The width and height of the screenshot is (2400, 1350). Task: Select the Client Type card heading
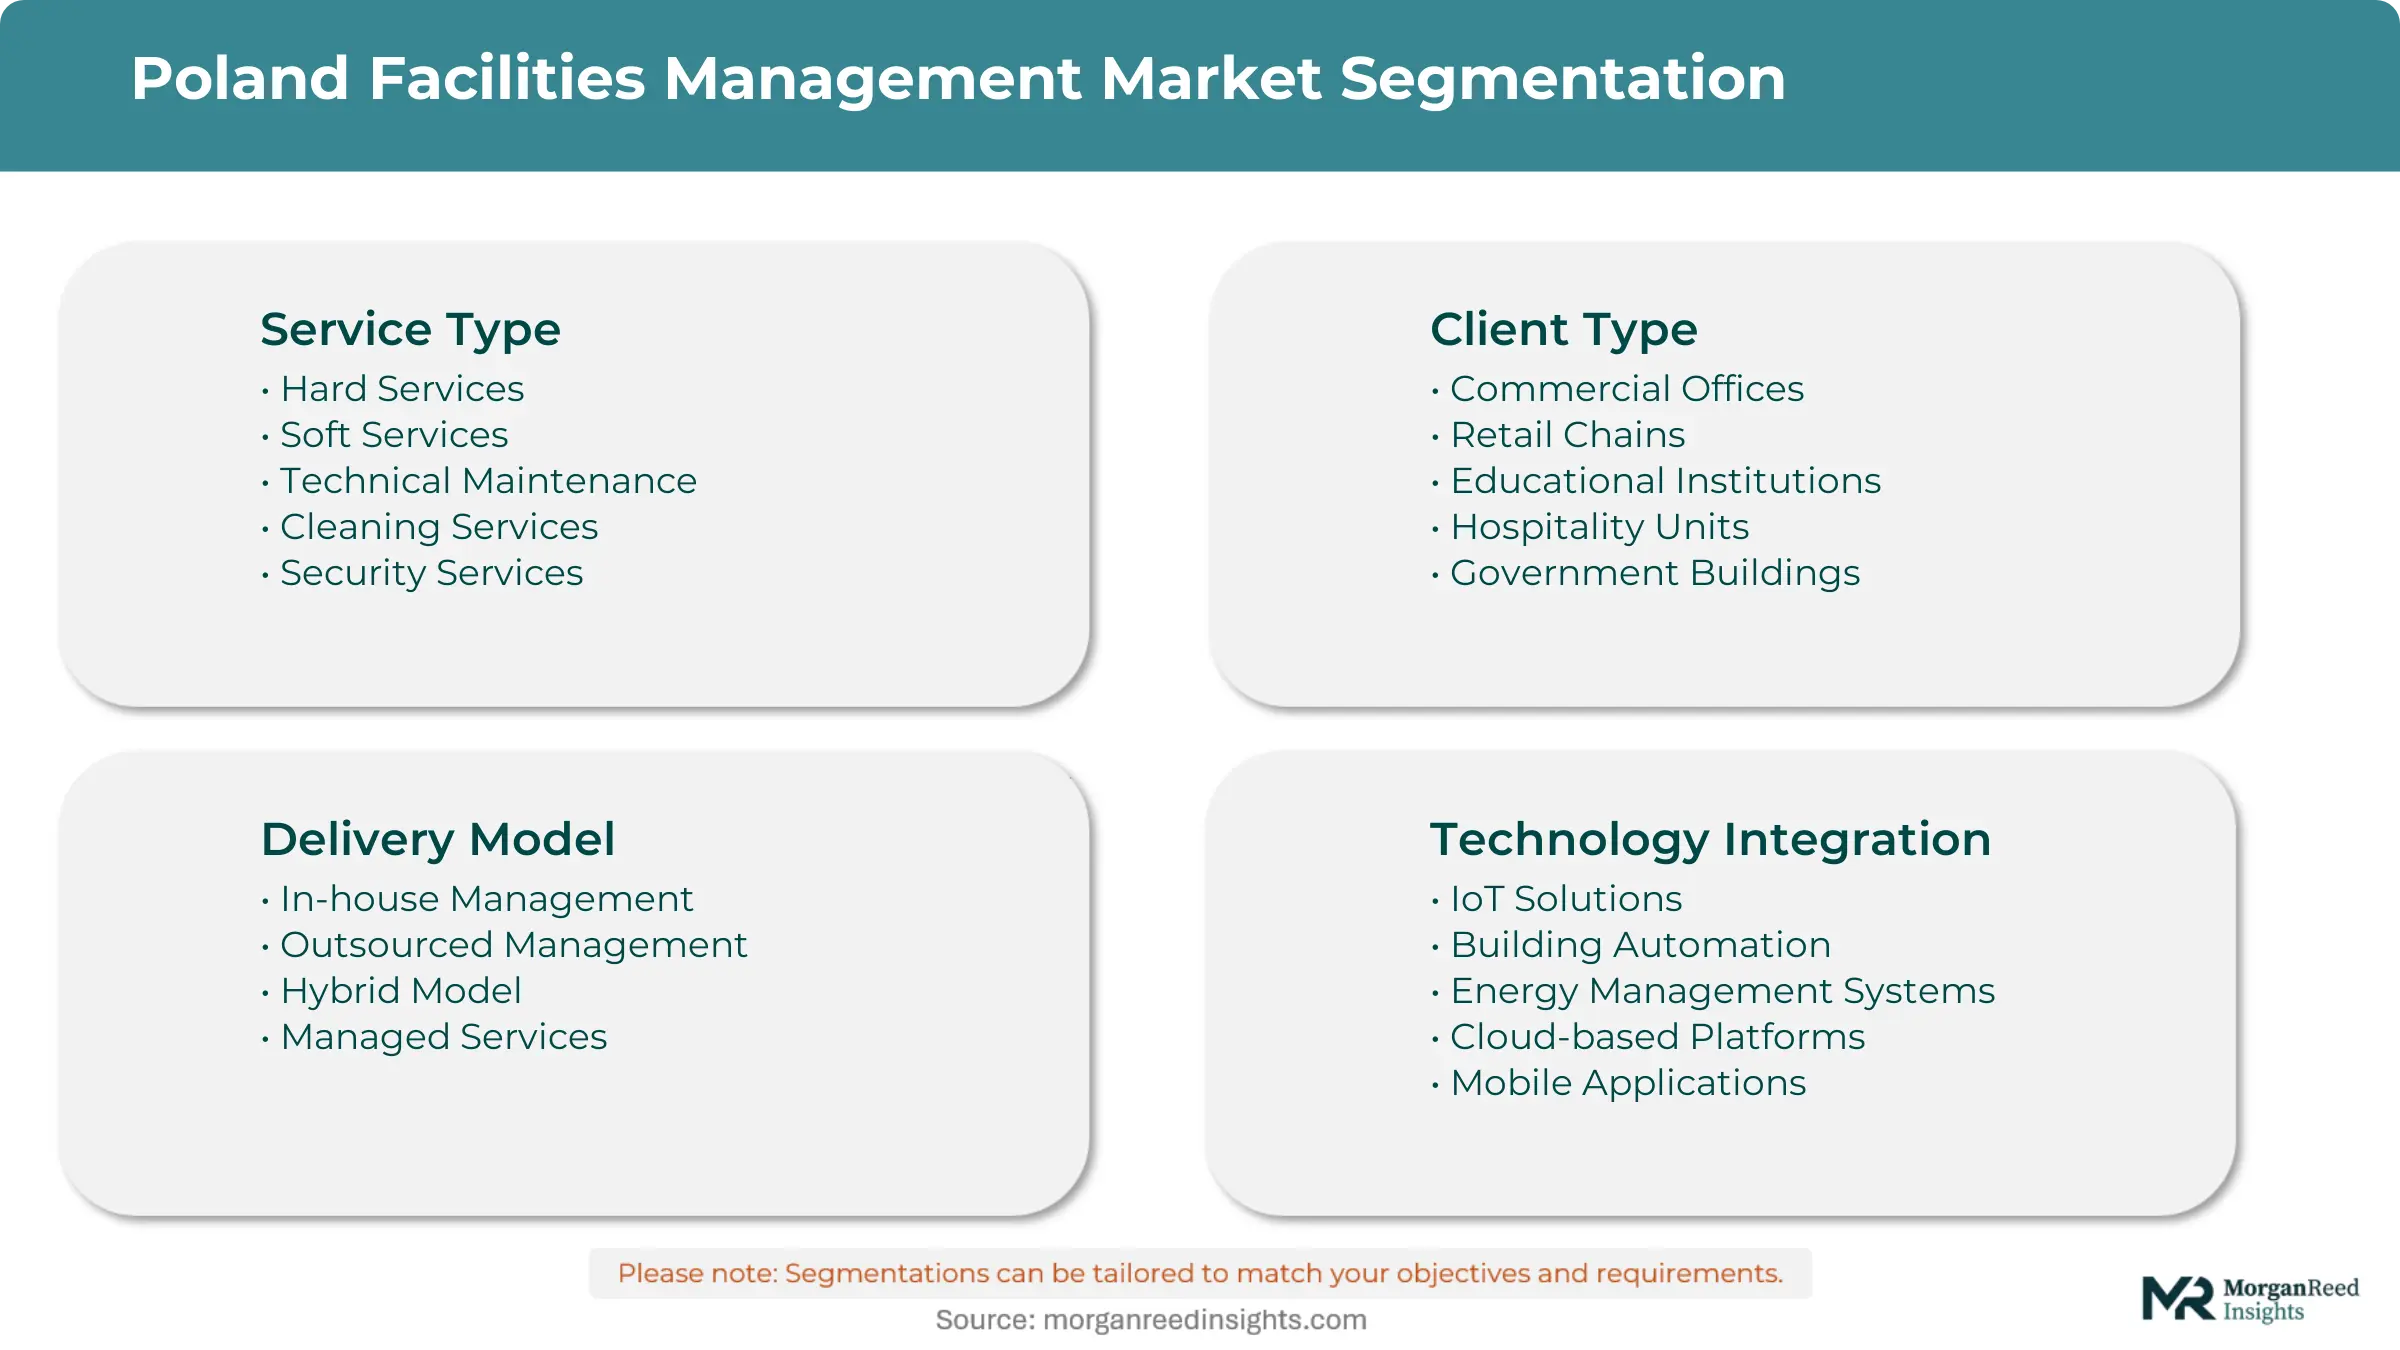(1564, 329)
